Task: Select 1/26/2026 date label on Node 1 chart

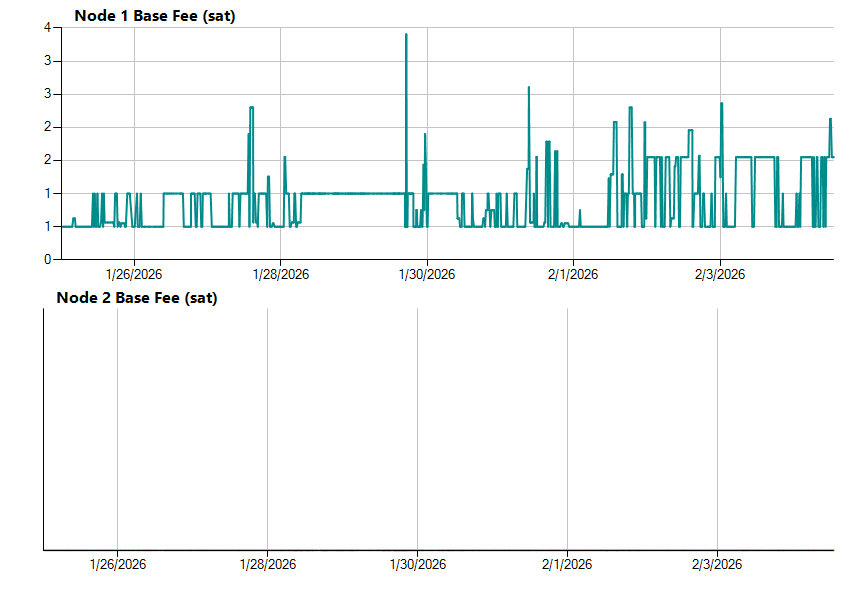Action: pos(134,275)
